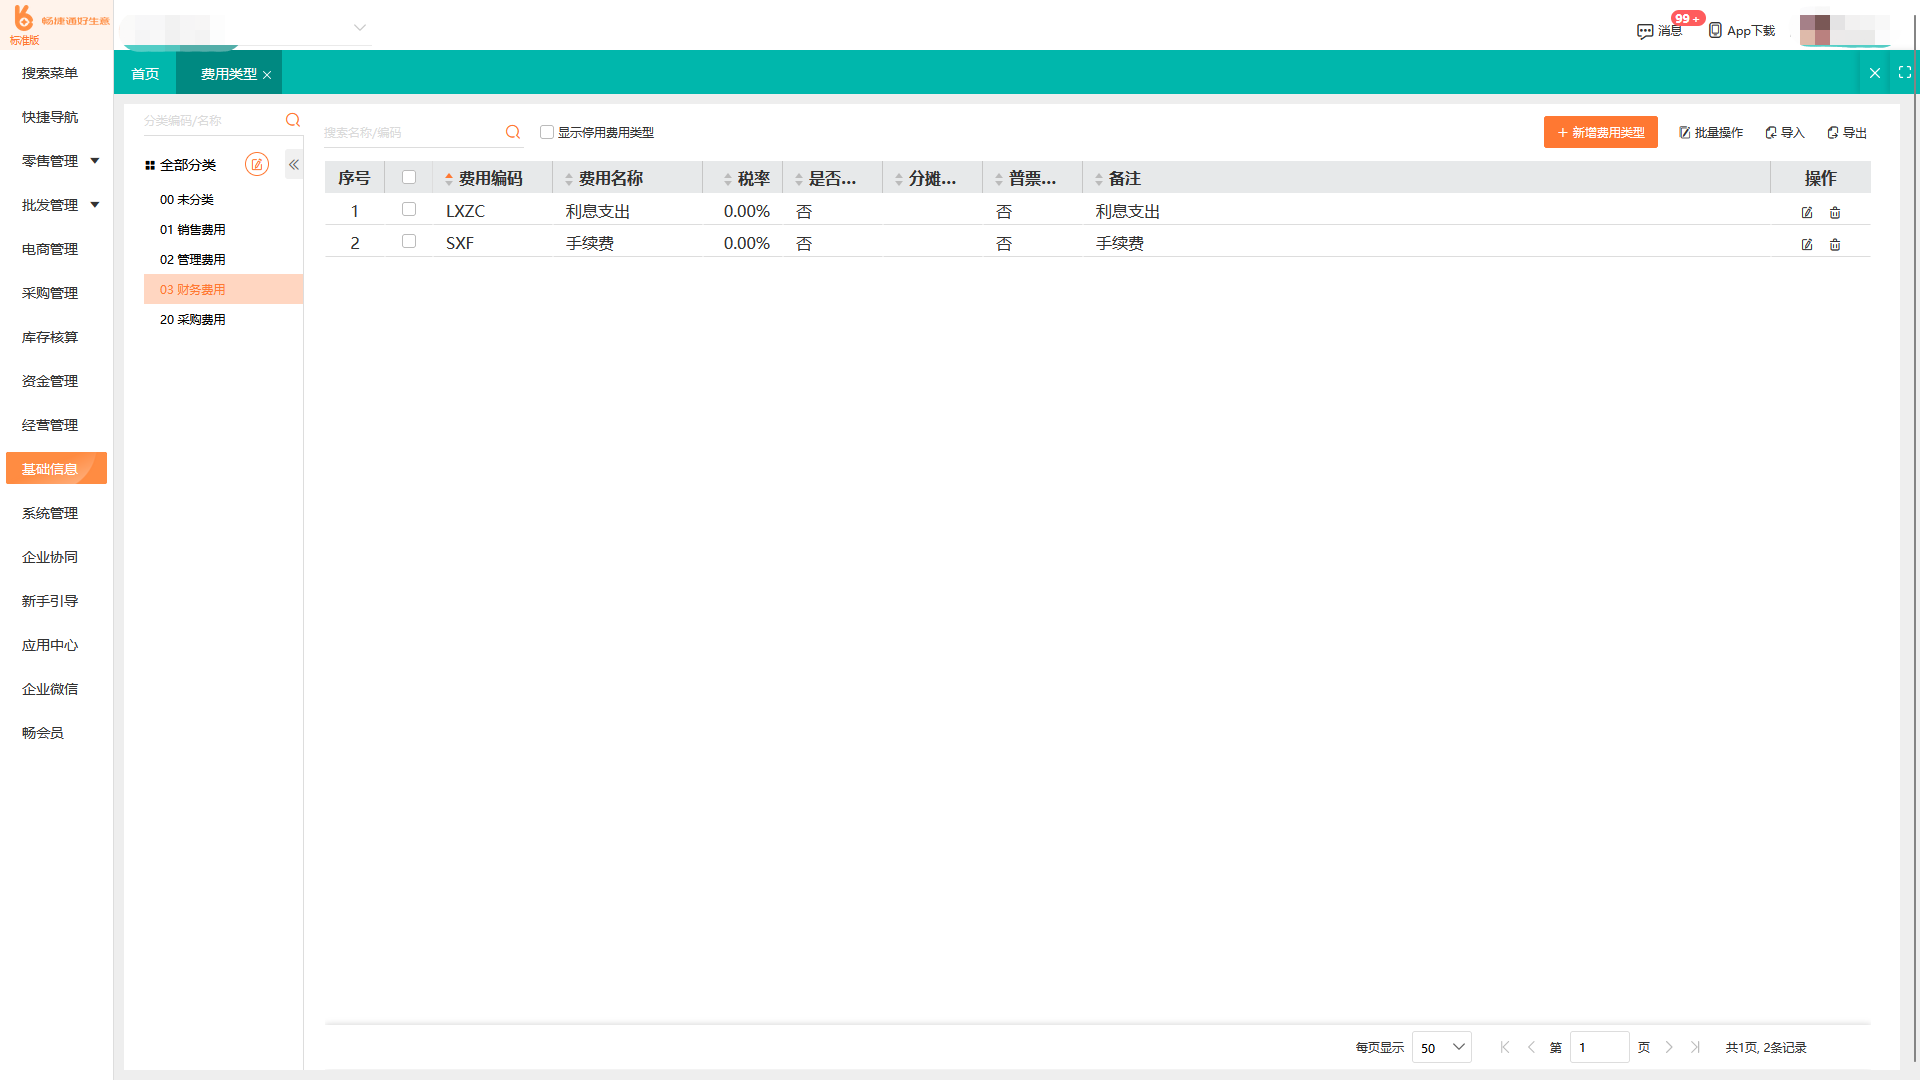Click the collapse sidebar arrow icon

[294, 164]
